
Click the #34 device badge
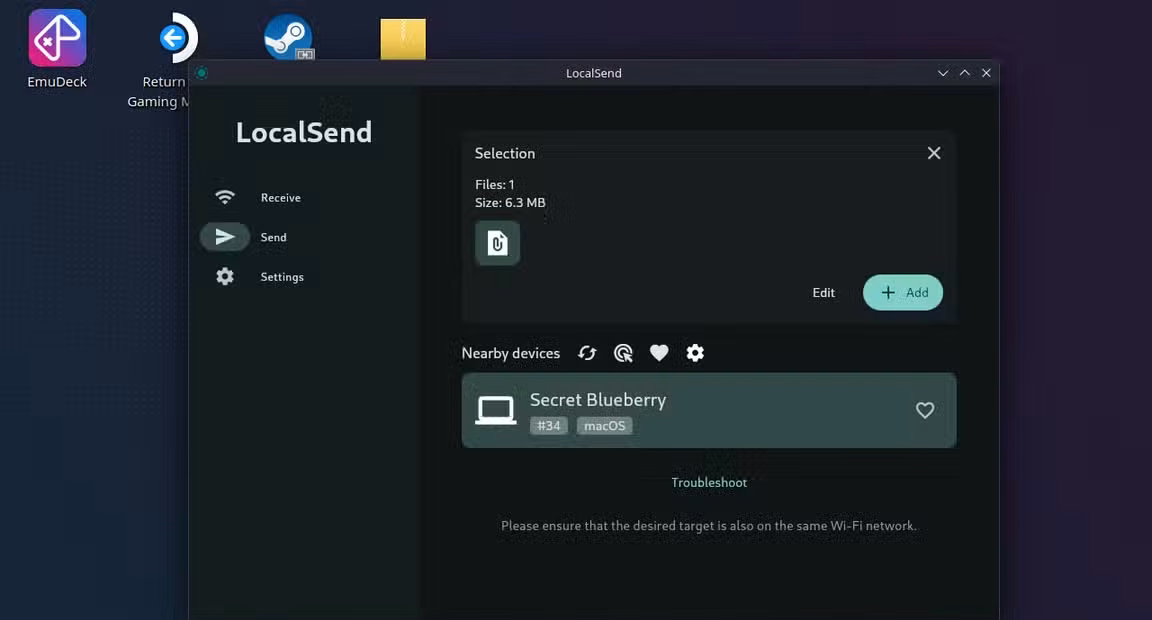point(549,425)
